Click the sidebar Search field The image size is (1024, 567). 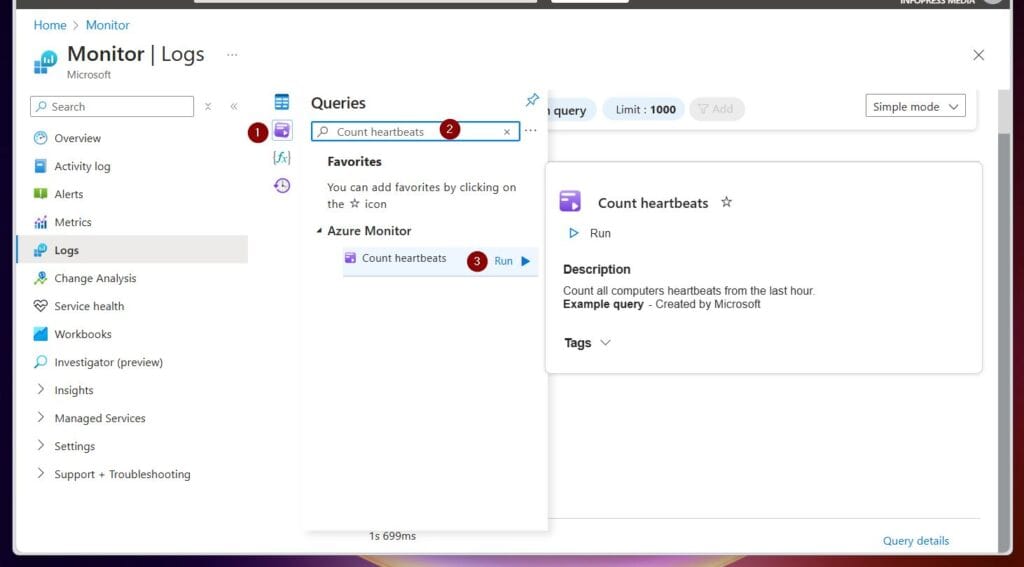tap(112, 106)
